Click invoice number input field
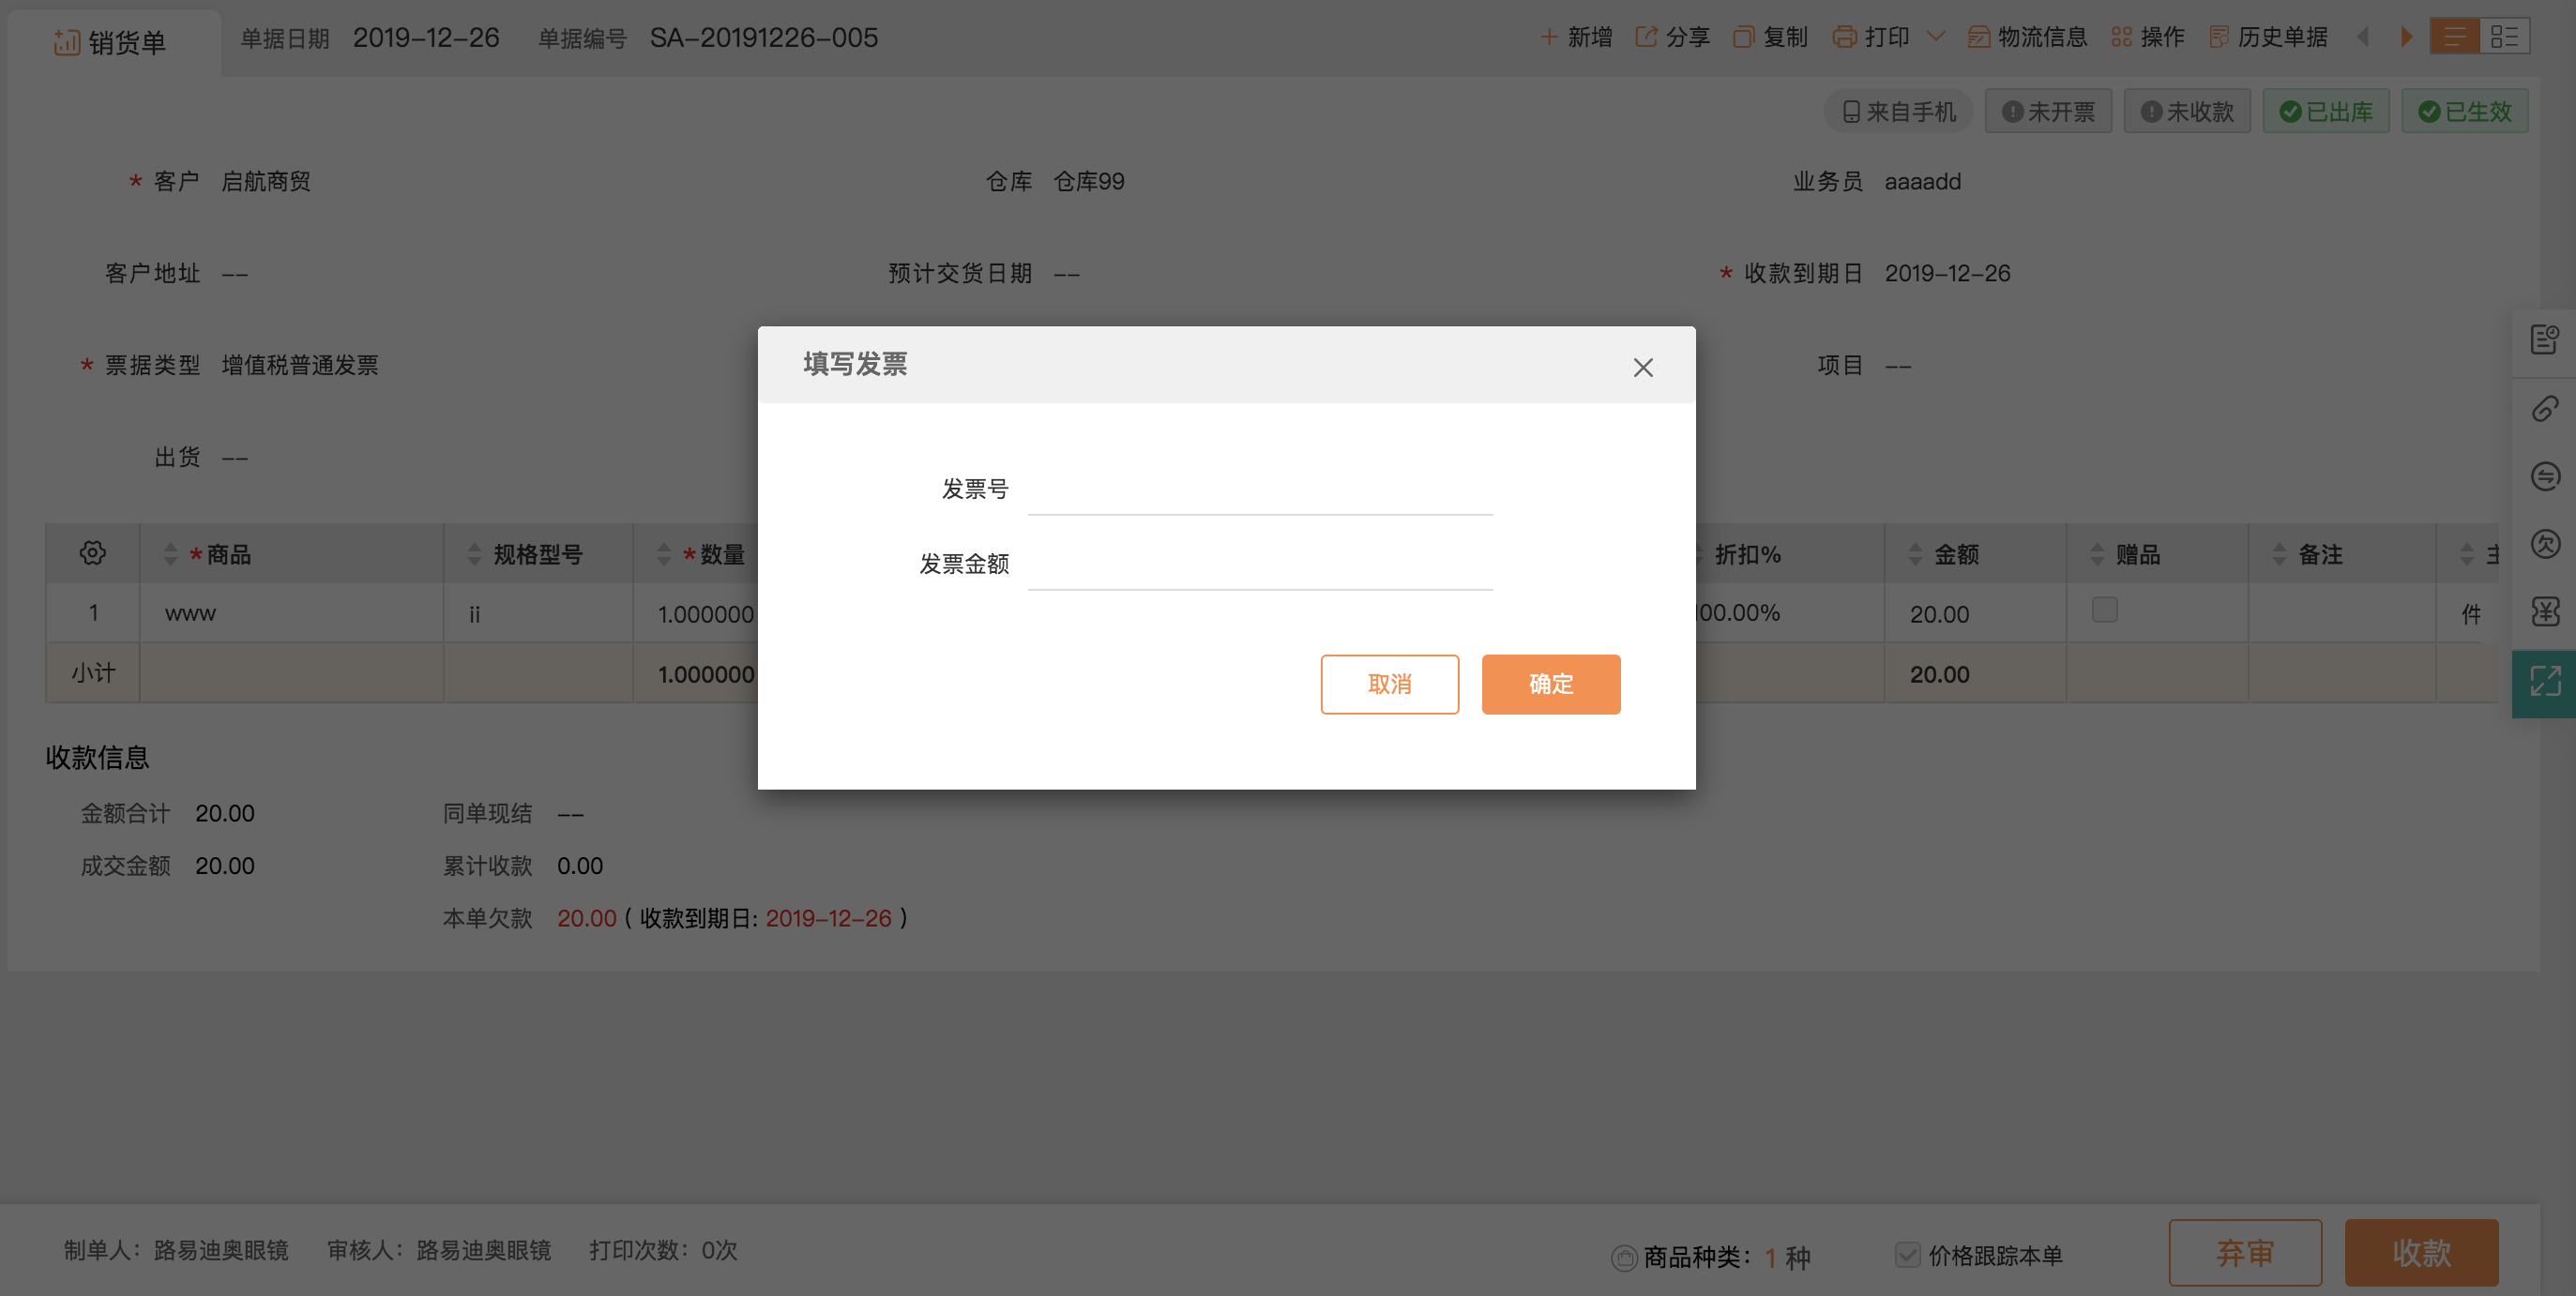 tap(1260, 486)
